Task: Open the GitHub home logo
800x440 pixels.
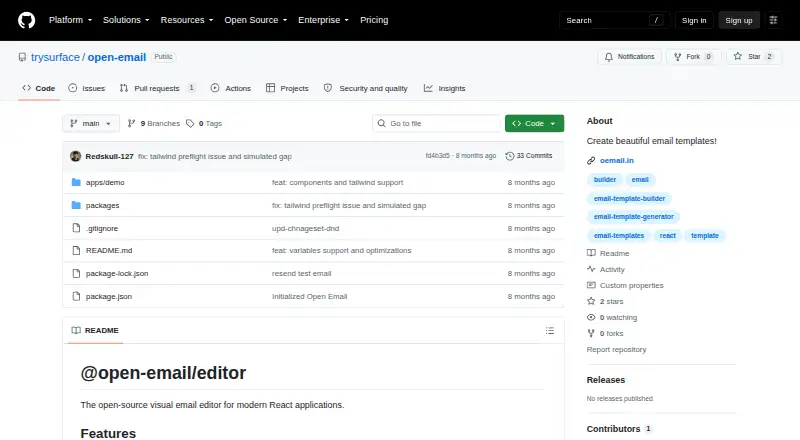Action: point(27,20)
